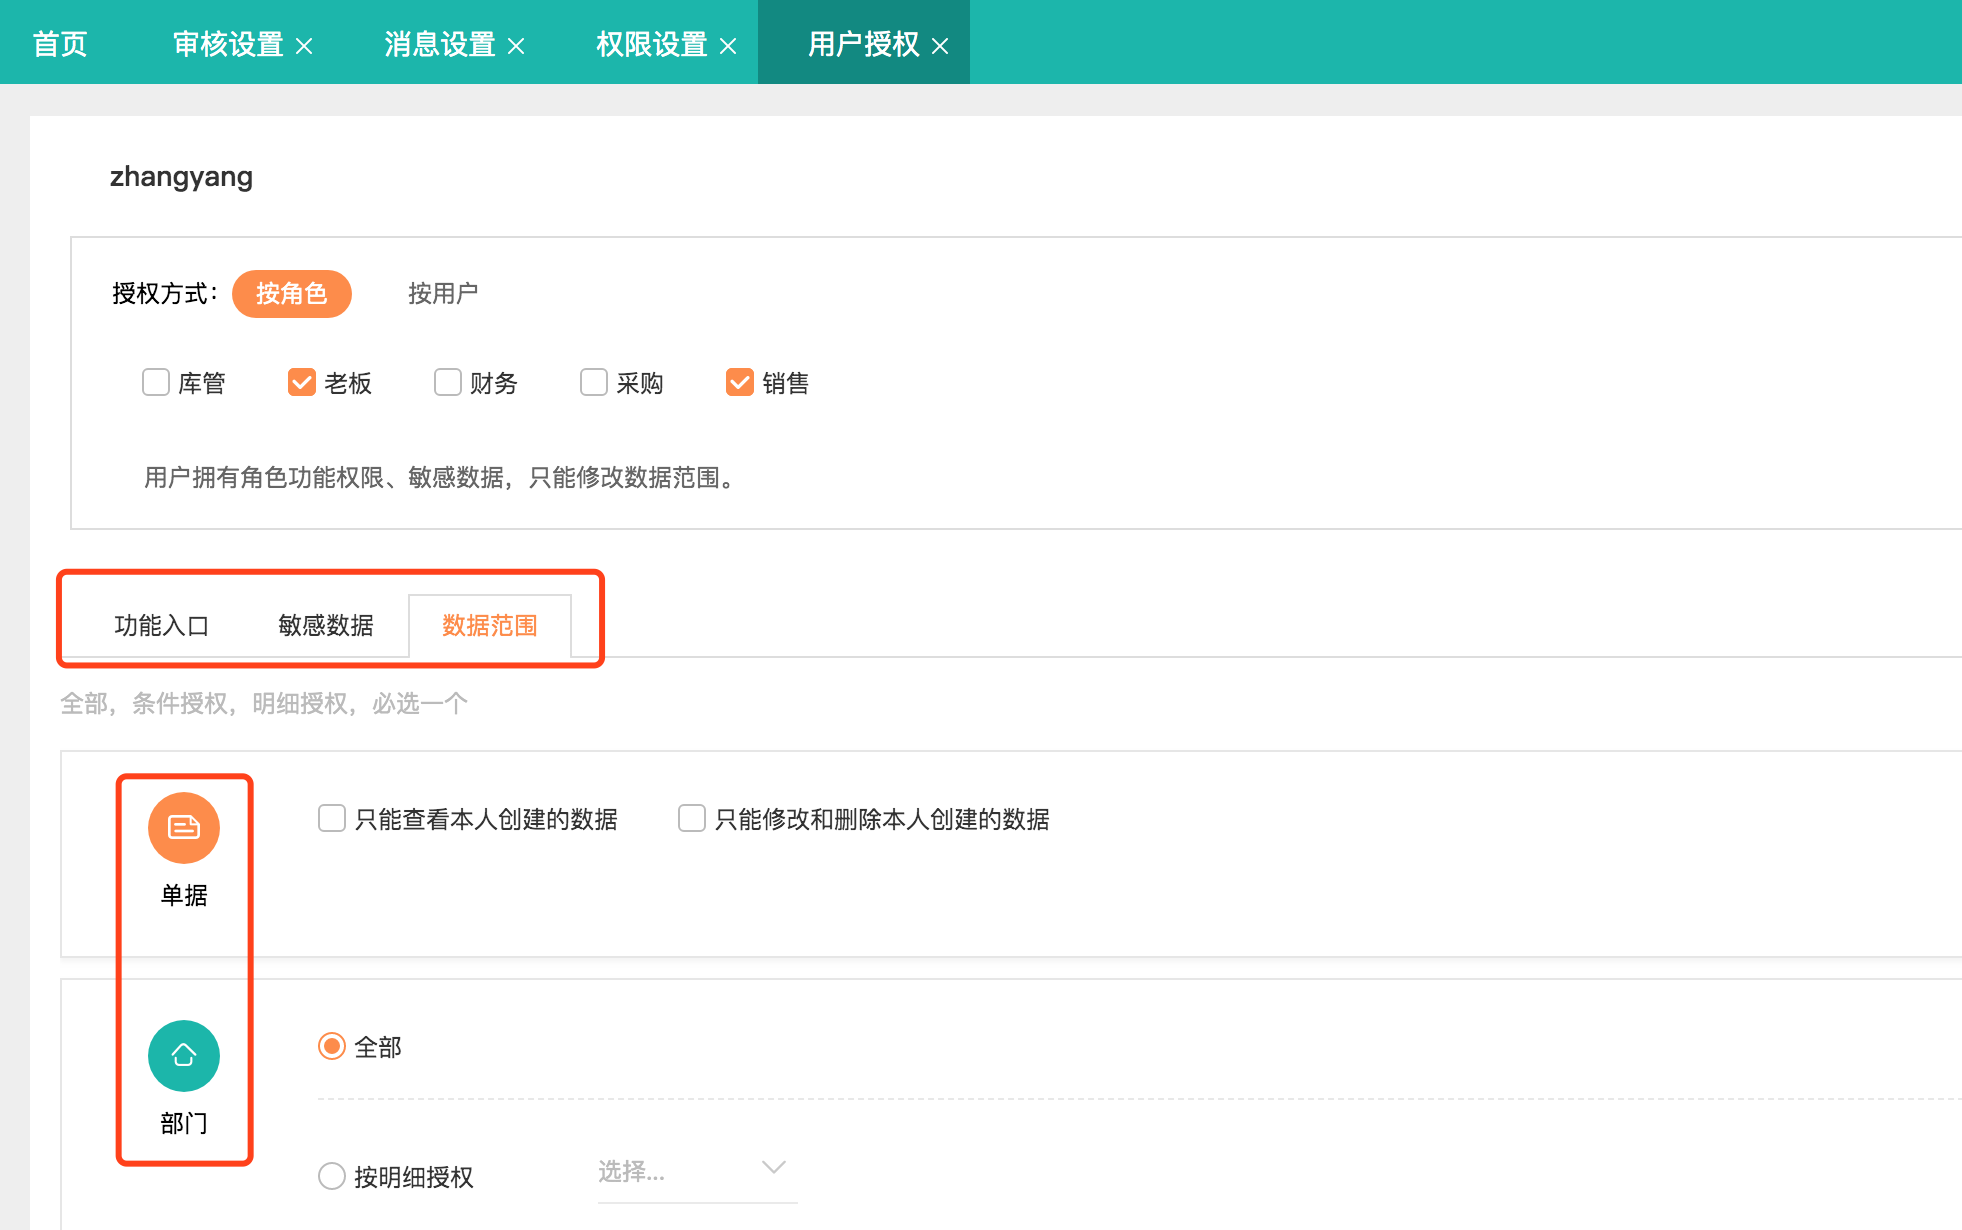Enable 采购 role checkbox
Screen dimensions: 1962x1230
pyautogui.click(x=592, y=380)
